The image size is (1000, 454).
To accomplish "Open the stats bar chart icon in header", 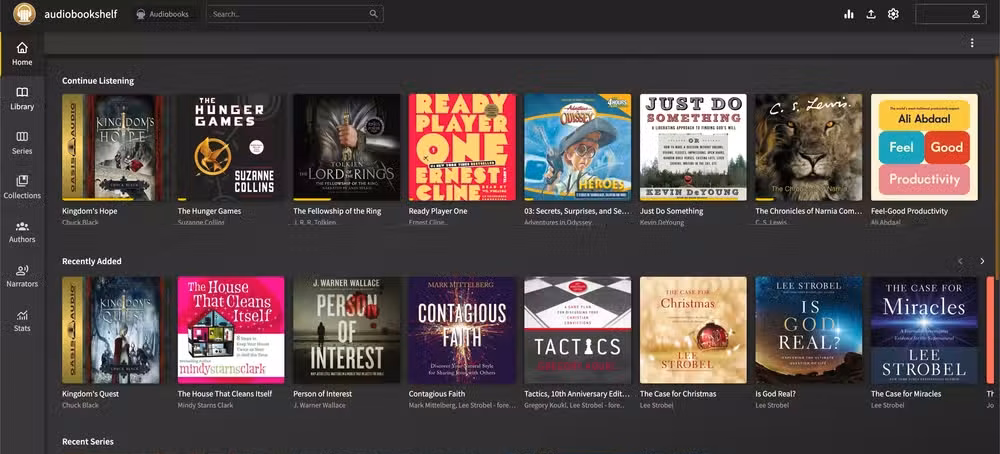I will [x=849, y=14].
